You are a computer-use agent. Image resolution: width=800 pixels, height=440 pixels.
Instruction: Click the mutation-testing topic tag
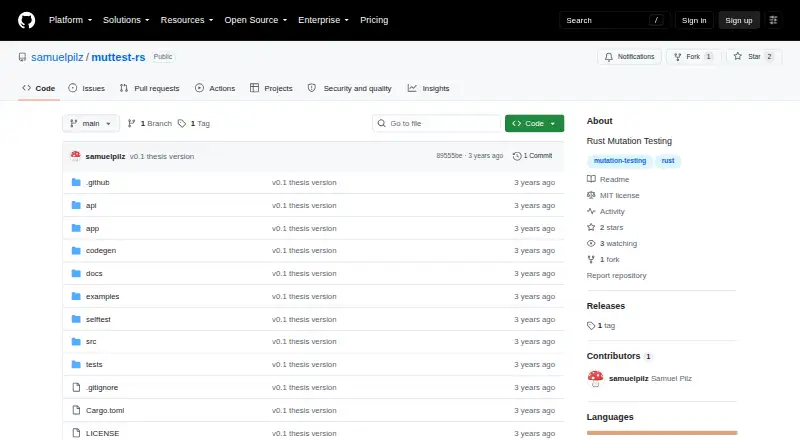pyautogui.click(x=620, y=161)
